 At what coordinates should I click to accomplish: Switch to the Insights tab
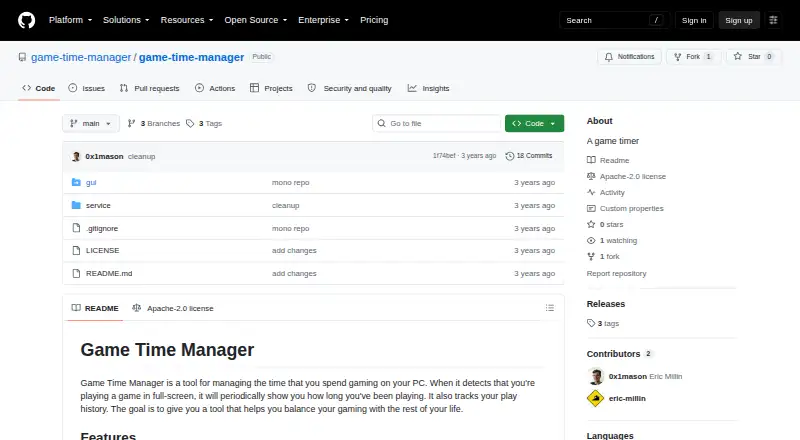coord(429,88)
